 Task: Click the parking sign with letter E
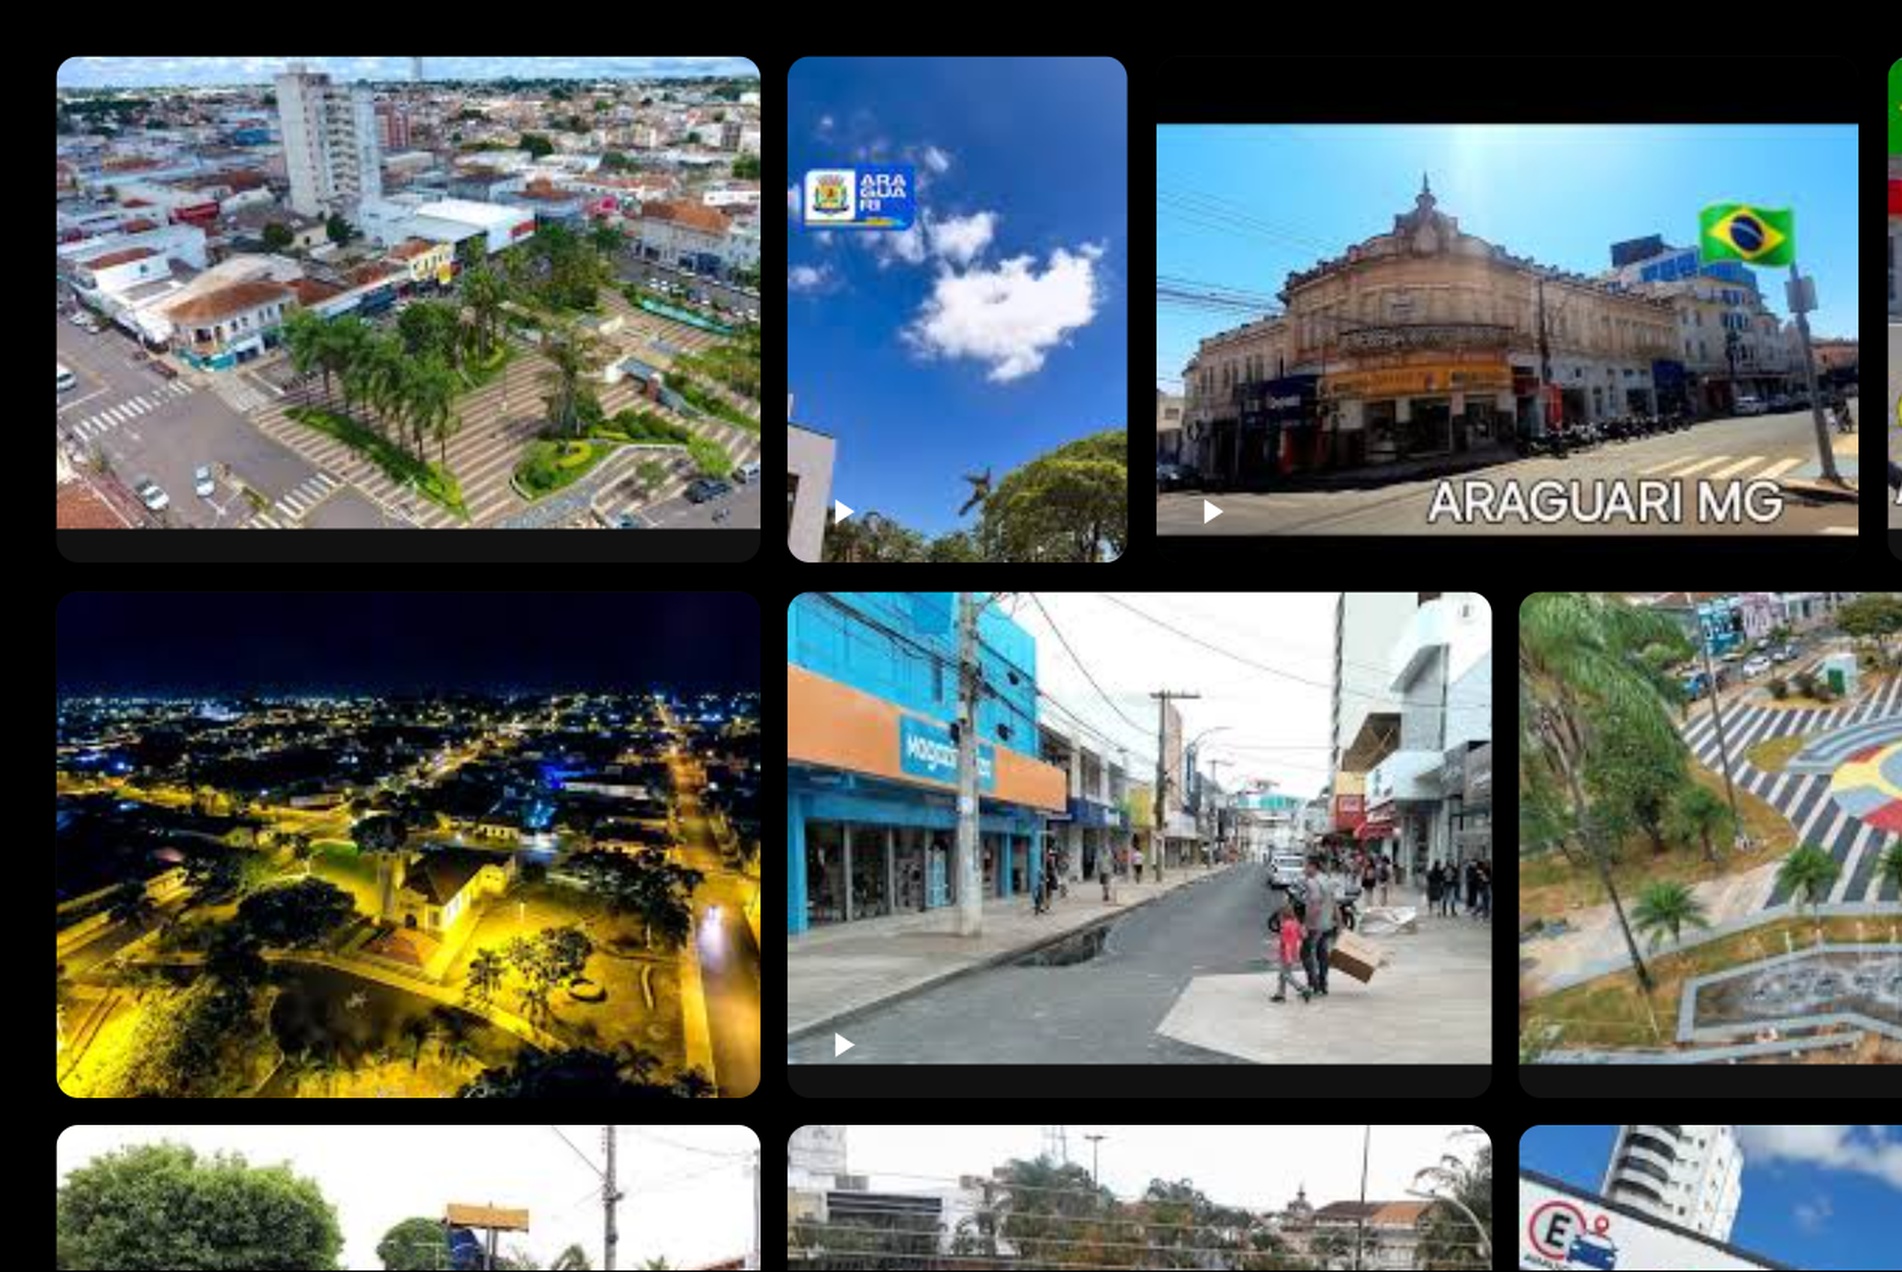pos(1571,1235)
